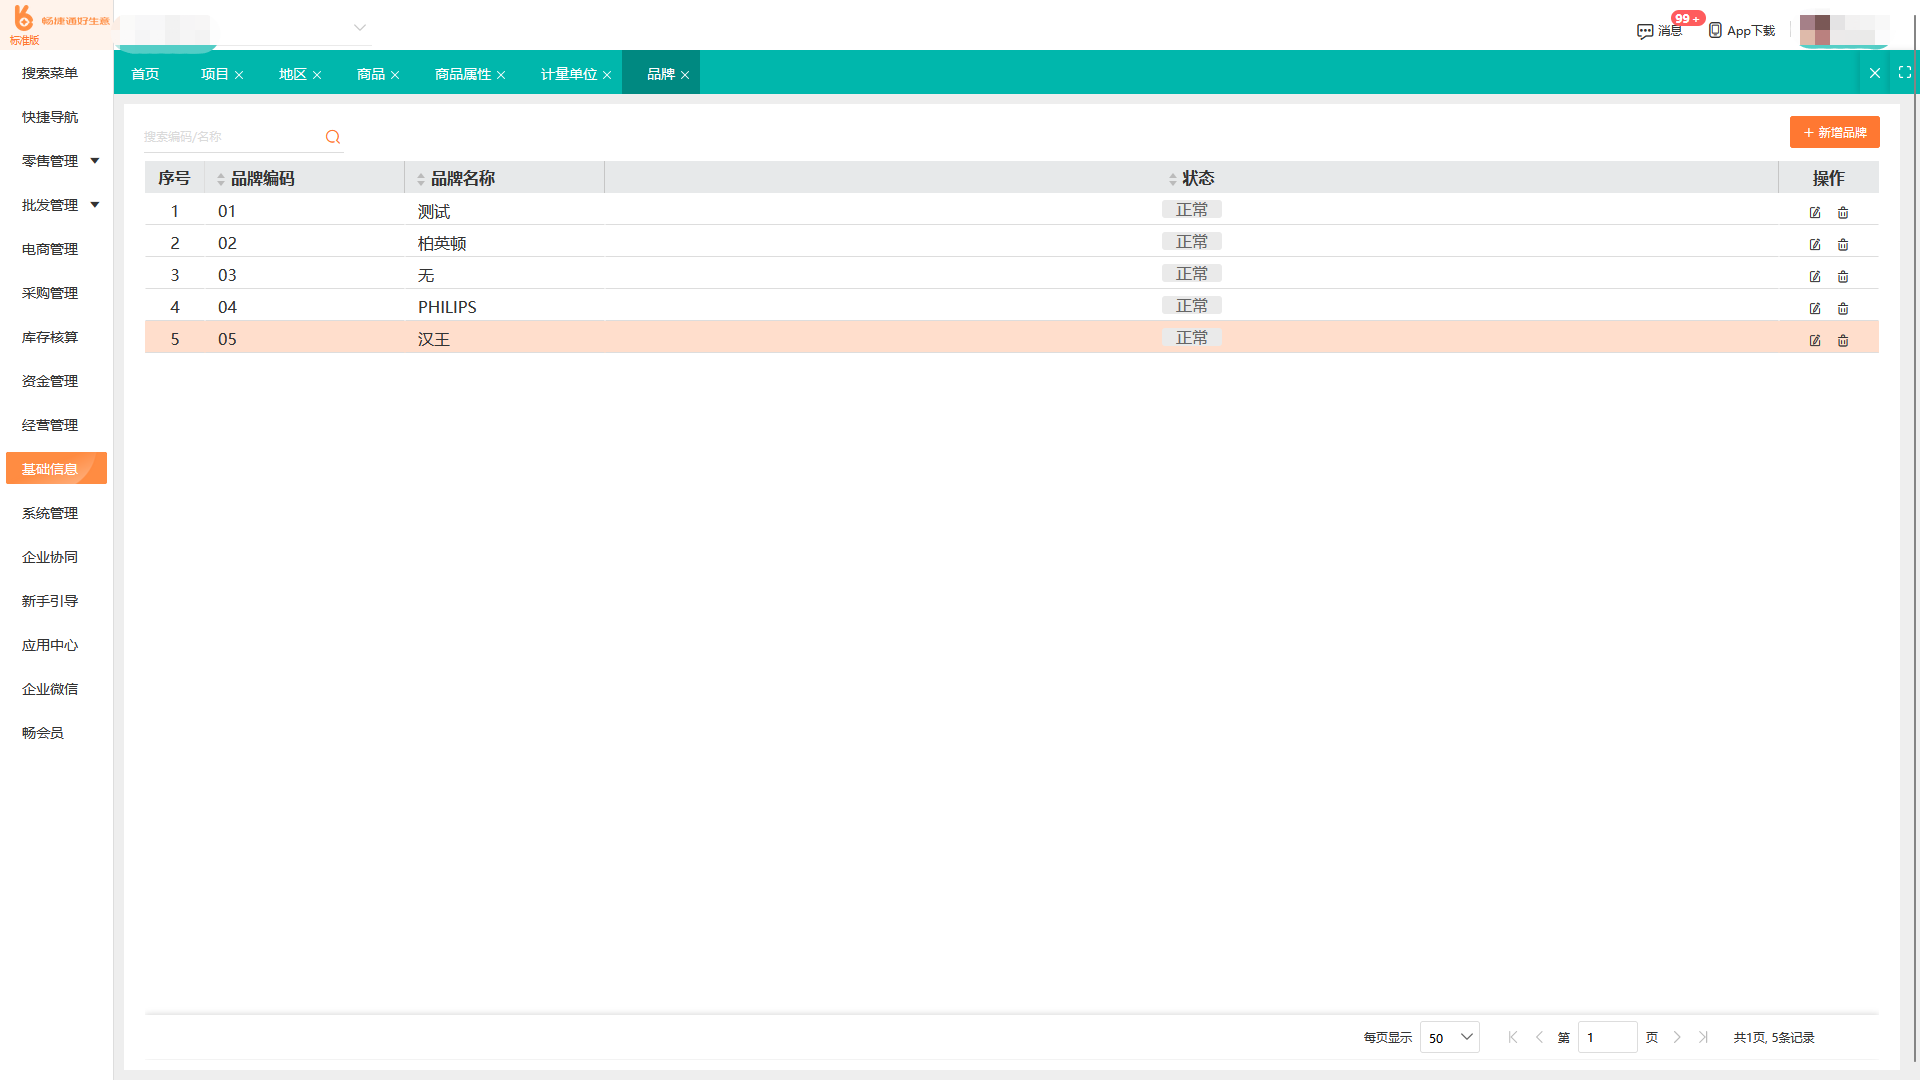Toggle 商品属性 menu expander

click(501, 74)
